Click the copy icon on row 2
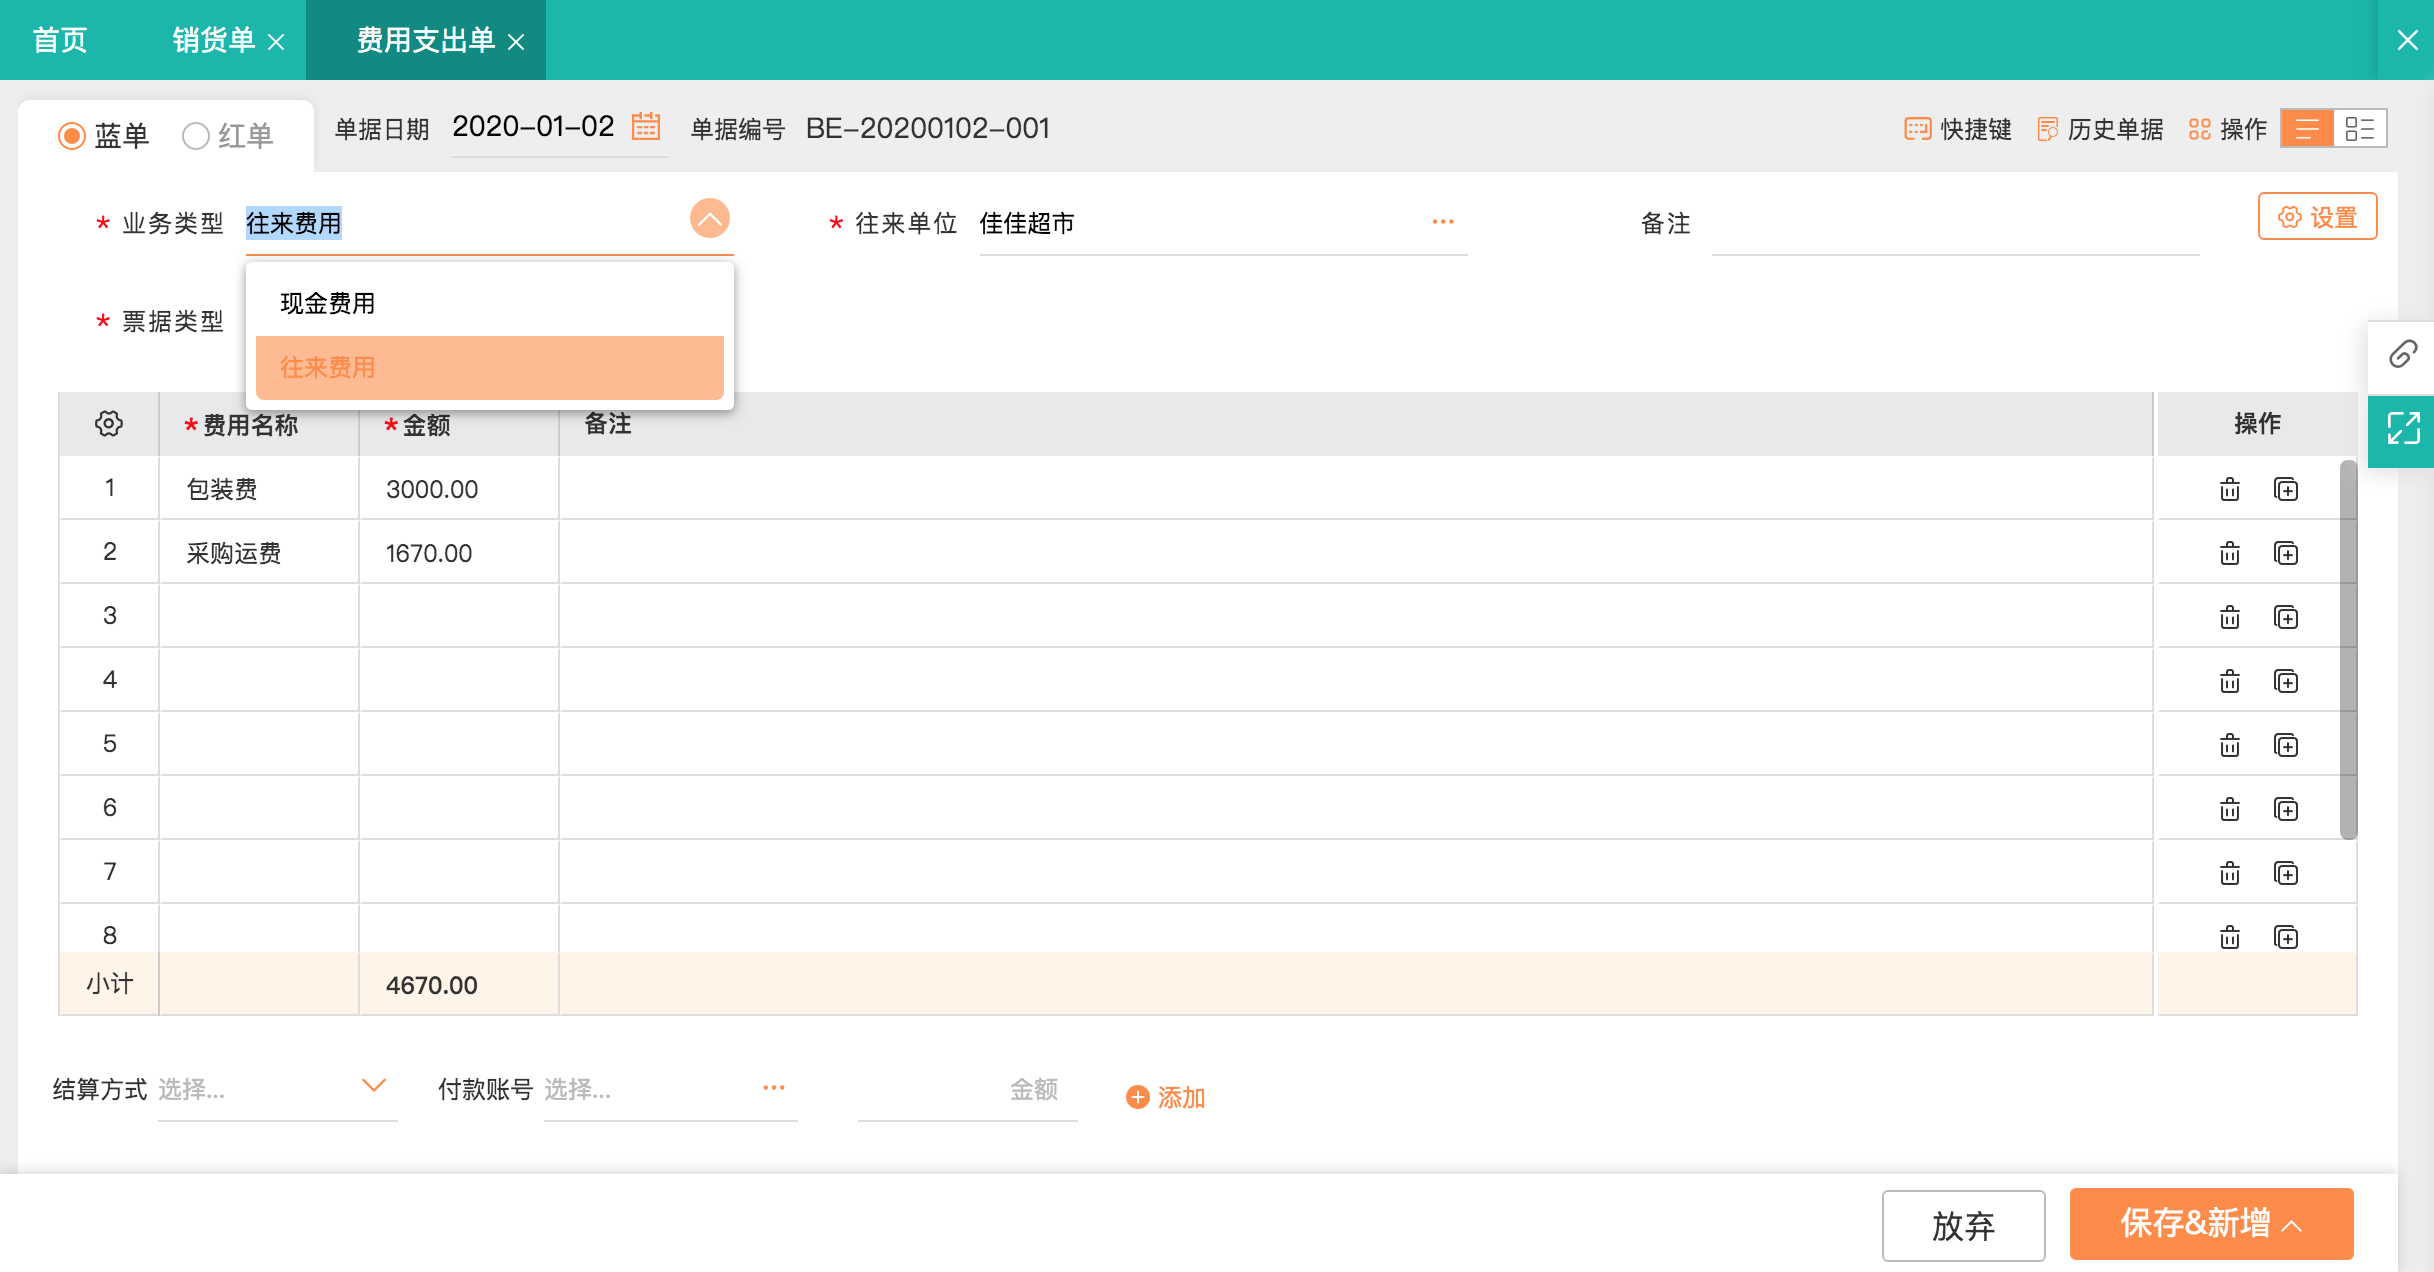Screen dimensions: 2434x1272 [x=2286, y=554]
